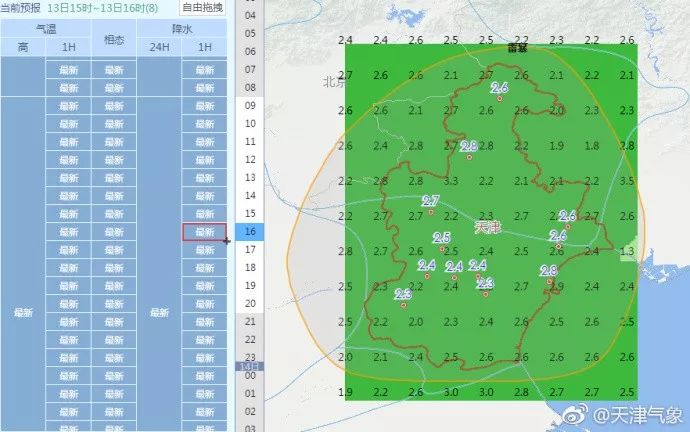Click the 雷暴 thunderstorm label
The image size is (690, 432).
(x=517, y=47)
